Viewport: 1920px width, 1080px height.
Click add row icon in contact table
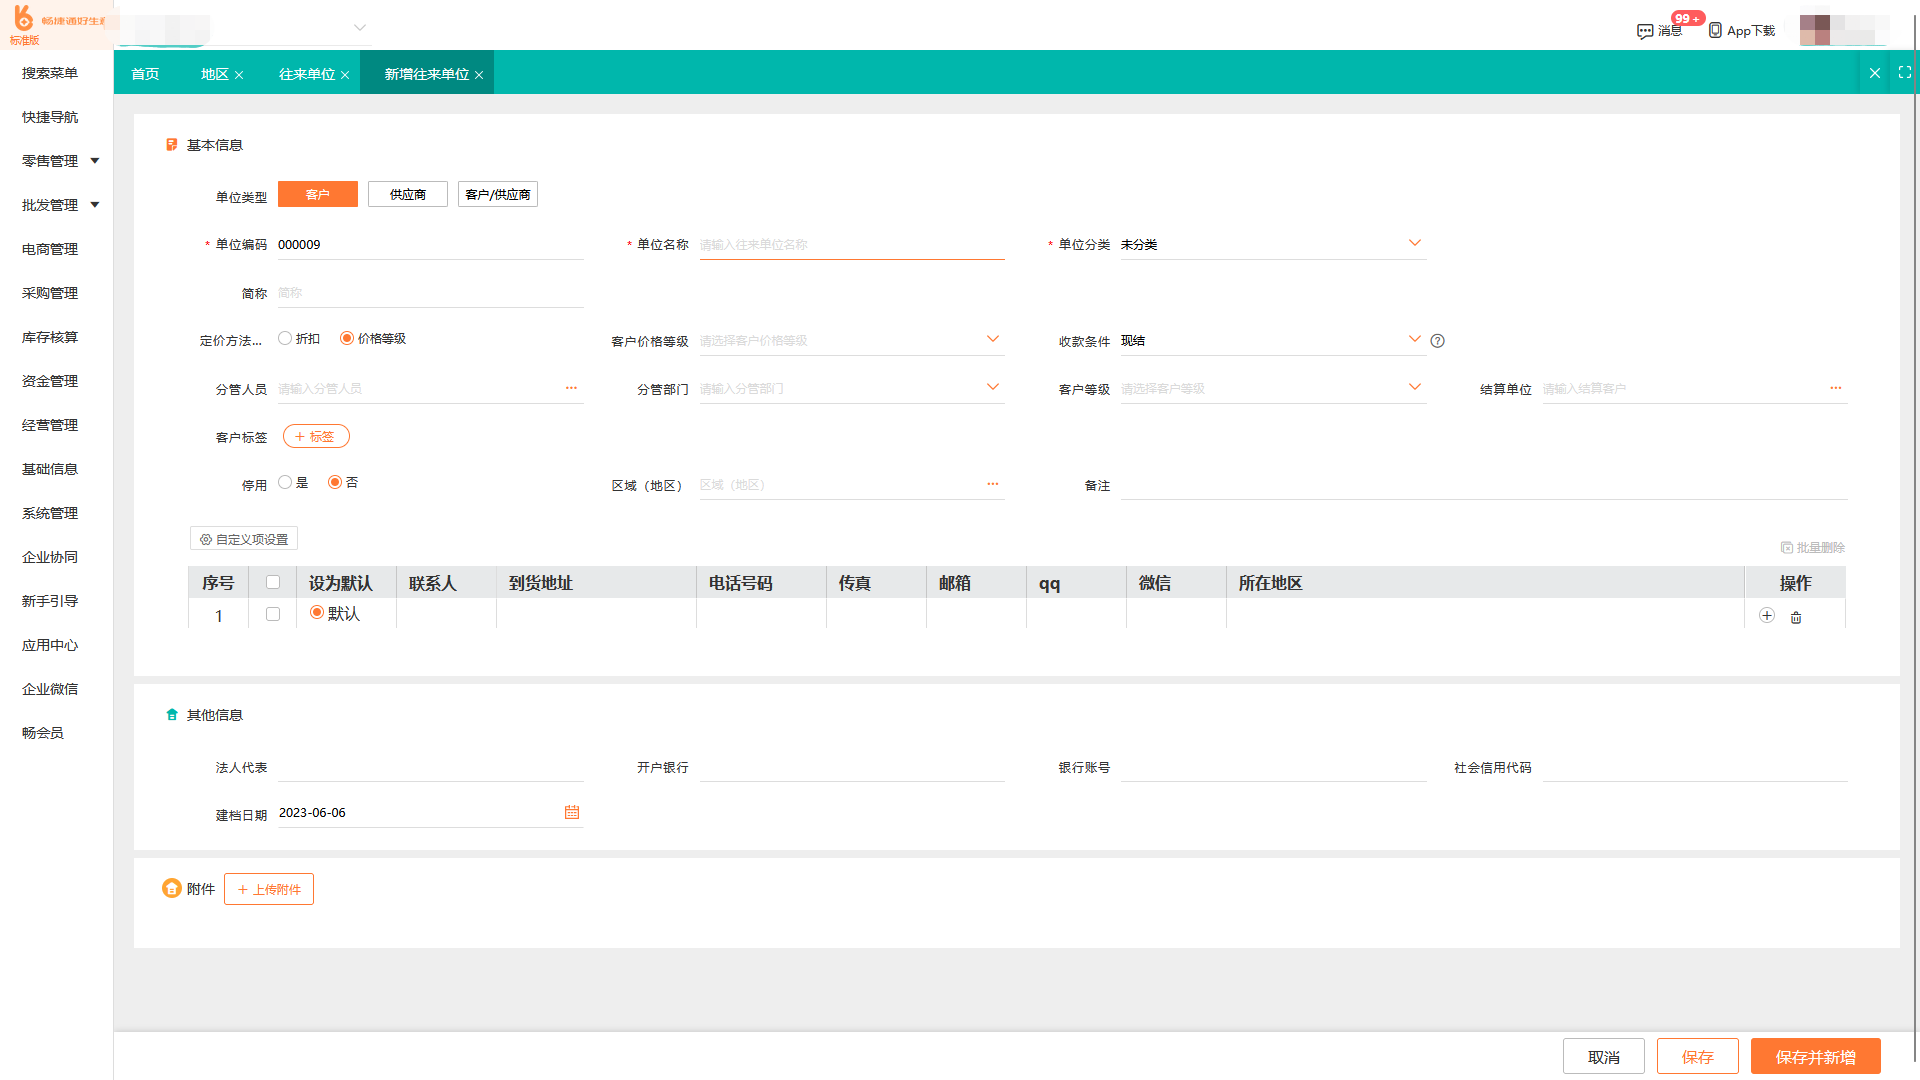pyautogui.click(x=1767, y=615)
